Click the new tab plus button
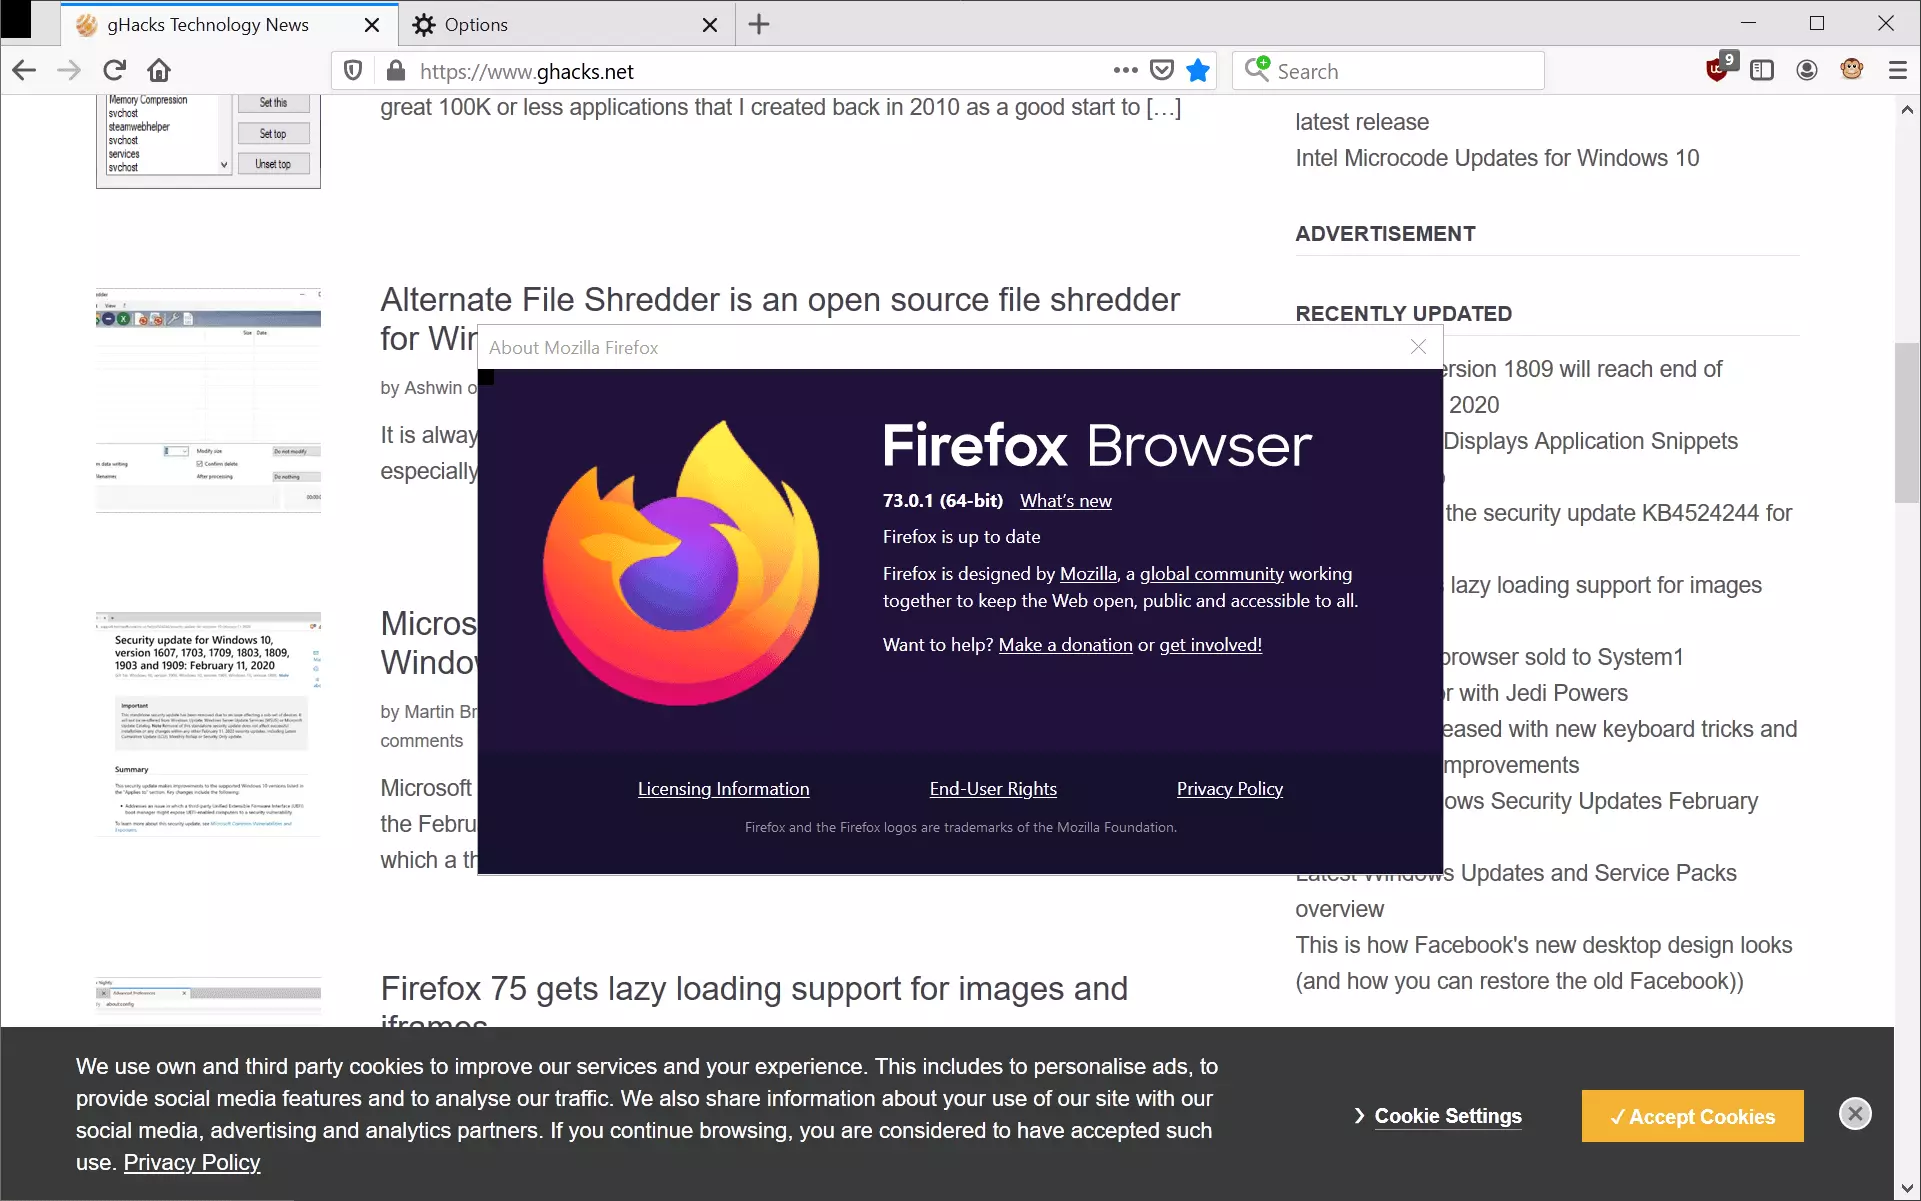 coord(758,24)
